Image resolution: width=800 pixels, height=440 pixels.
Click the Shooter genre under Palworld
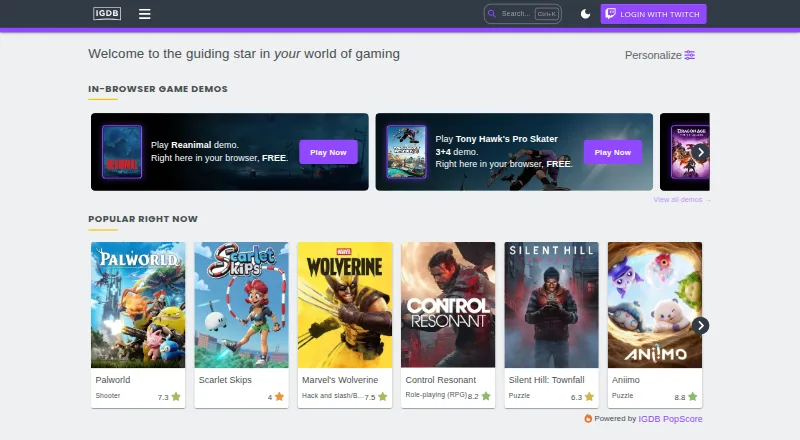click(x=108, y=396)
